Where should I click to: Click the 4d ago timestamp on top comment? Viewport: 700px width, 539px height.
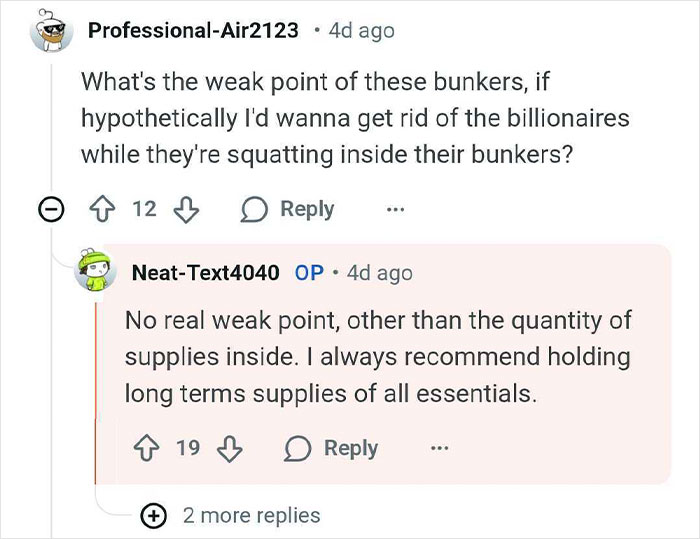pos(361,30)
